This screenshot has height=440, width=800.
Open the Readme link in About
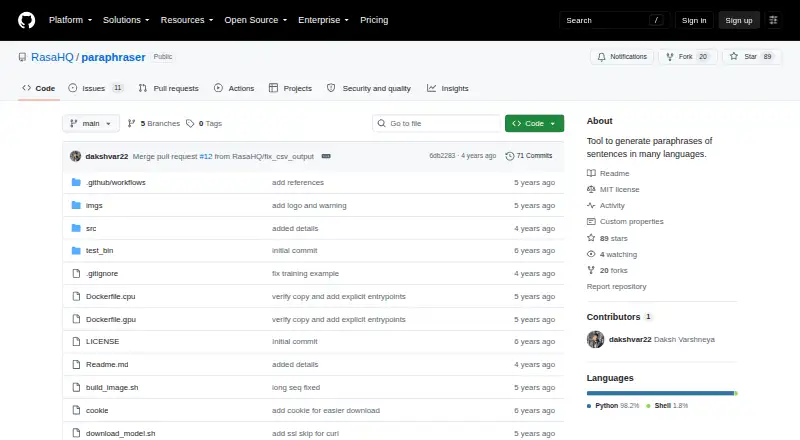608,174
